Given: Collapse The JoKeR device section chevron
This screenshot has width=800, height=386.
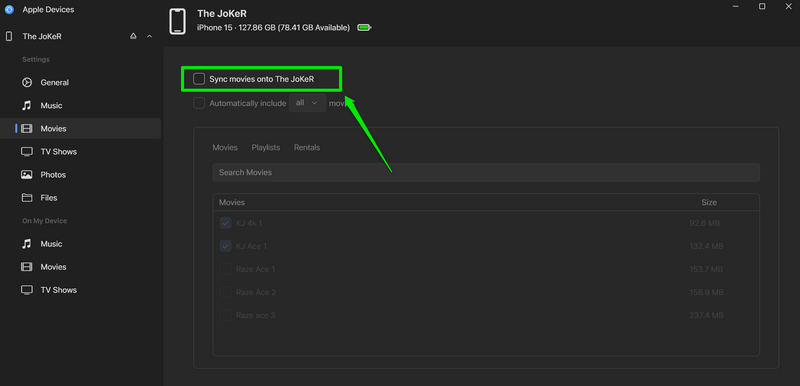Looking at the screenshot, I should pyautogui.click(x=149, y=36).
